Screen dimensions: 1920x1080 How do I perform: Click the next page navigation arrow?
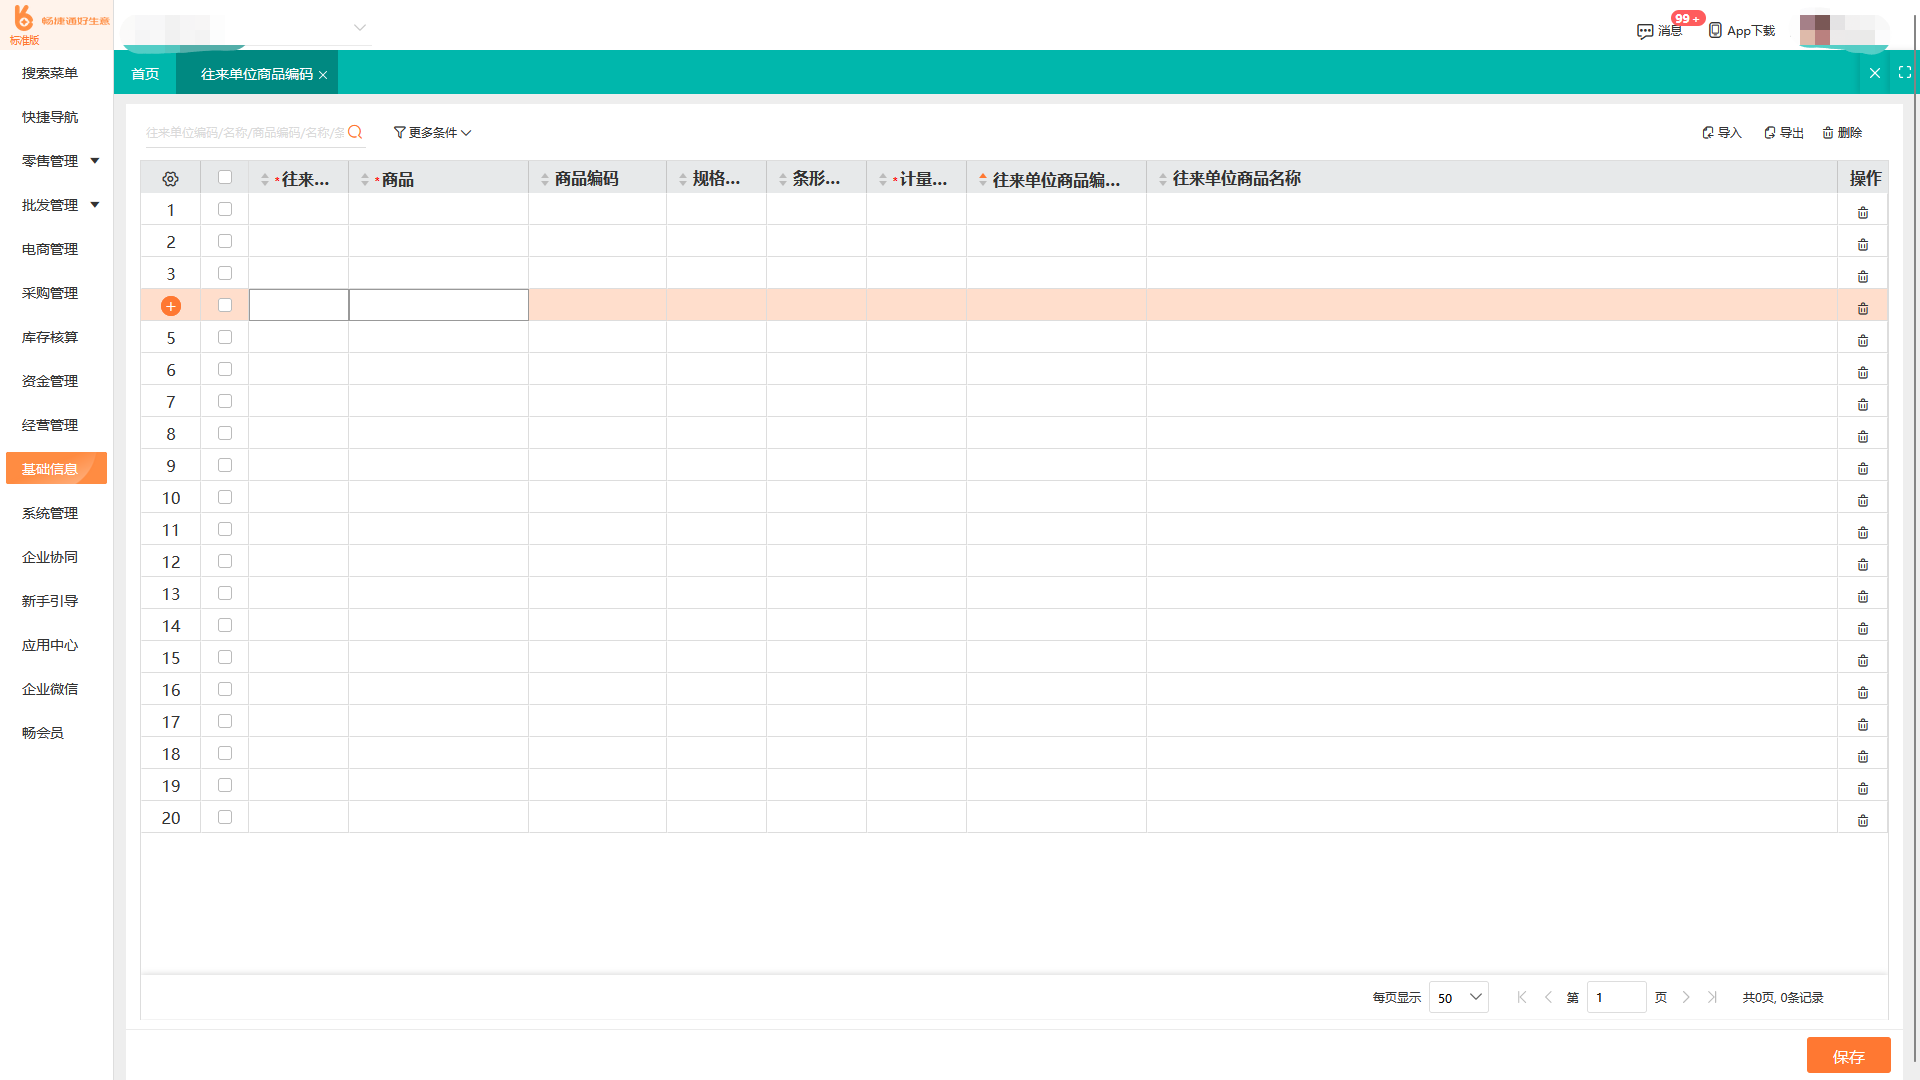point(1687,997)
